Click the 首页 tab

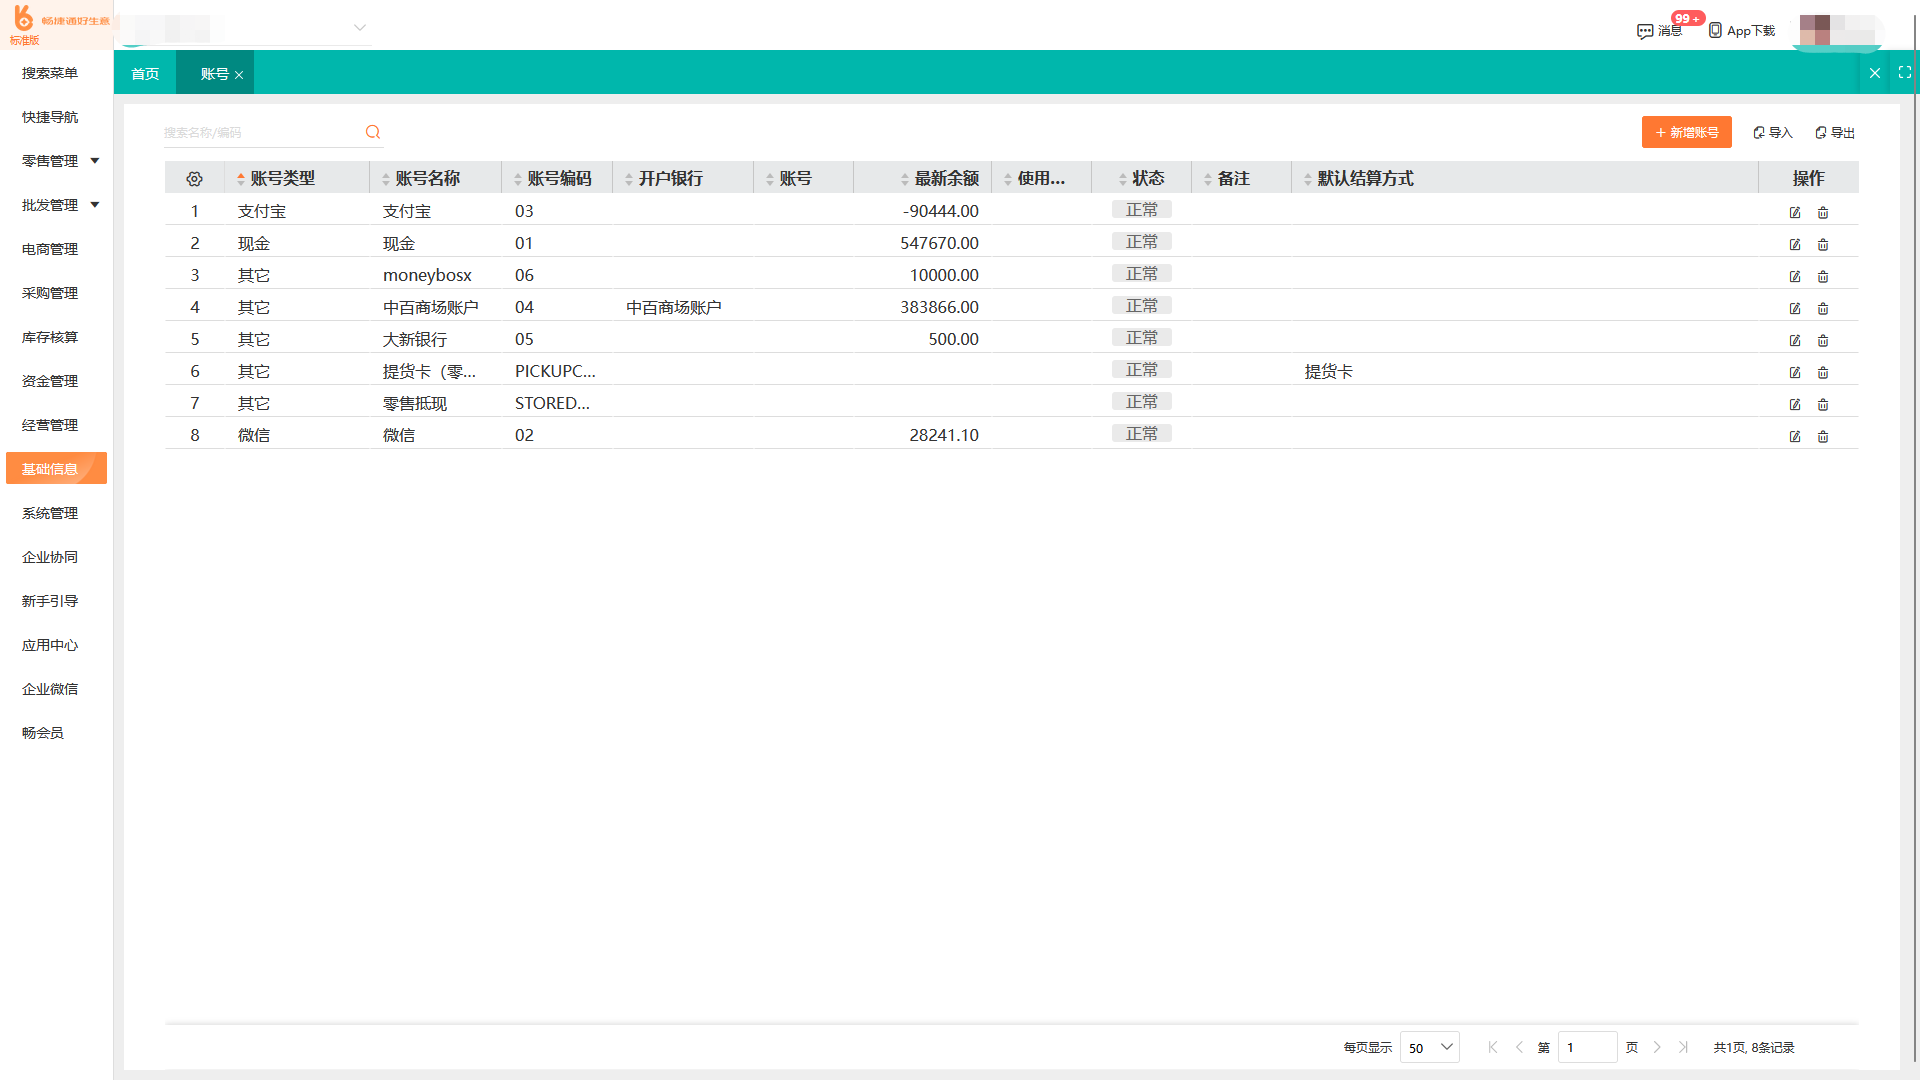[x=146, y=74]
